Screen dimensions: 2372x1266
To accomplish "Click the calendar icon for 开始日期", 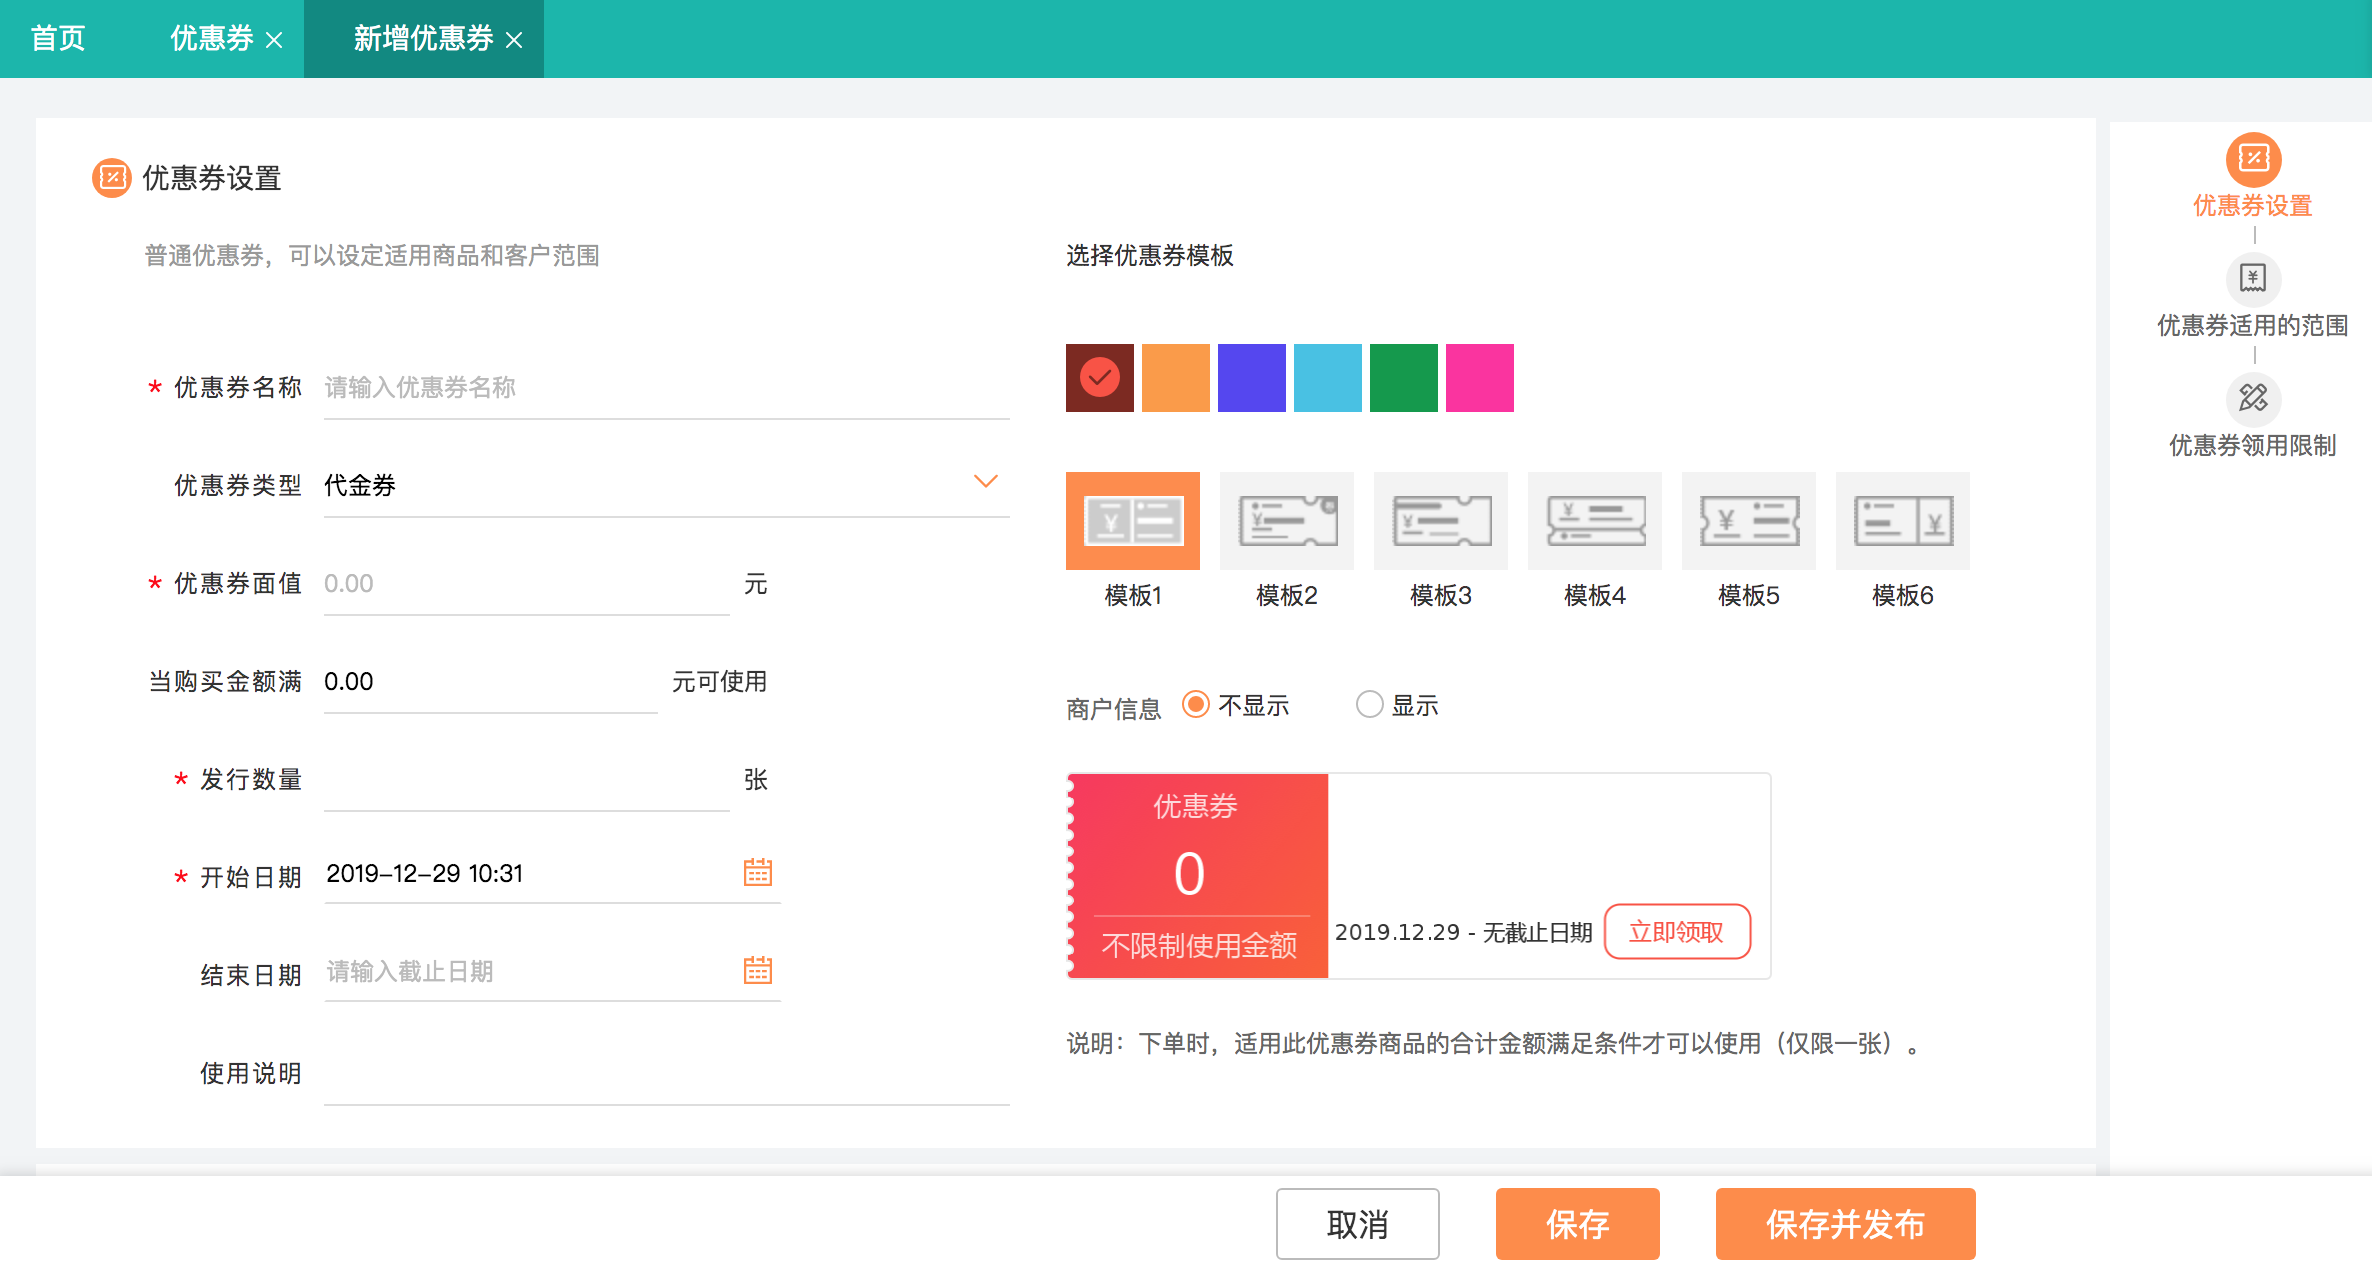I will point(758,874).
